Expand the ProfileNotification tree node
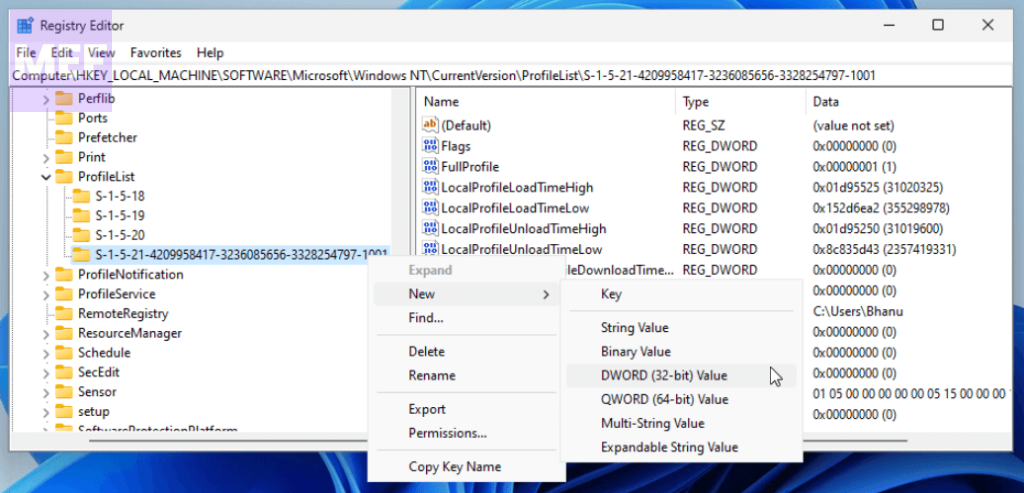1024x493 pixels. pyautogui.click(x=45, y=275)
